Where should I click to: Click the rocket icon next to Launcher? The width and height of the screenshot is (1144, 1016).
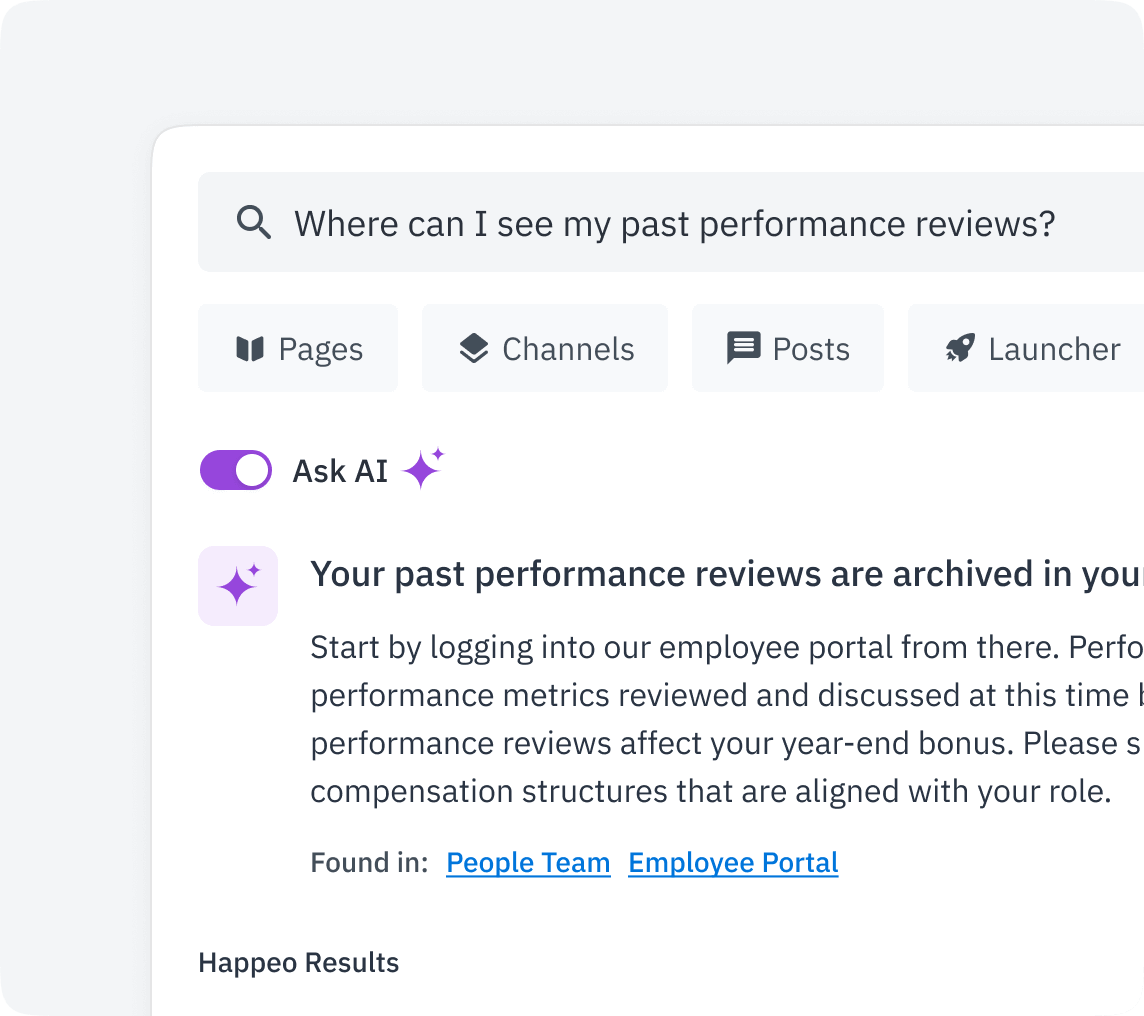pyautogui.click(x=959, y=347)
